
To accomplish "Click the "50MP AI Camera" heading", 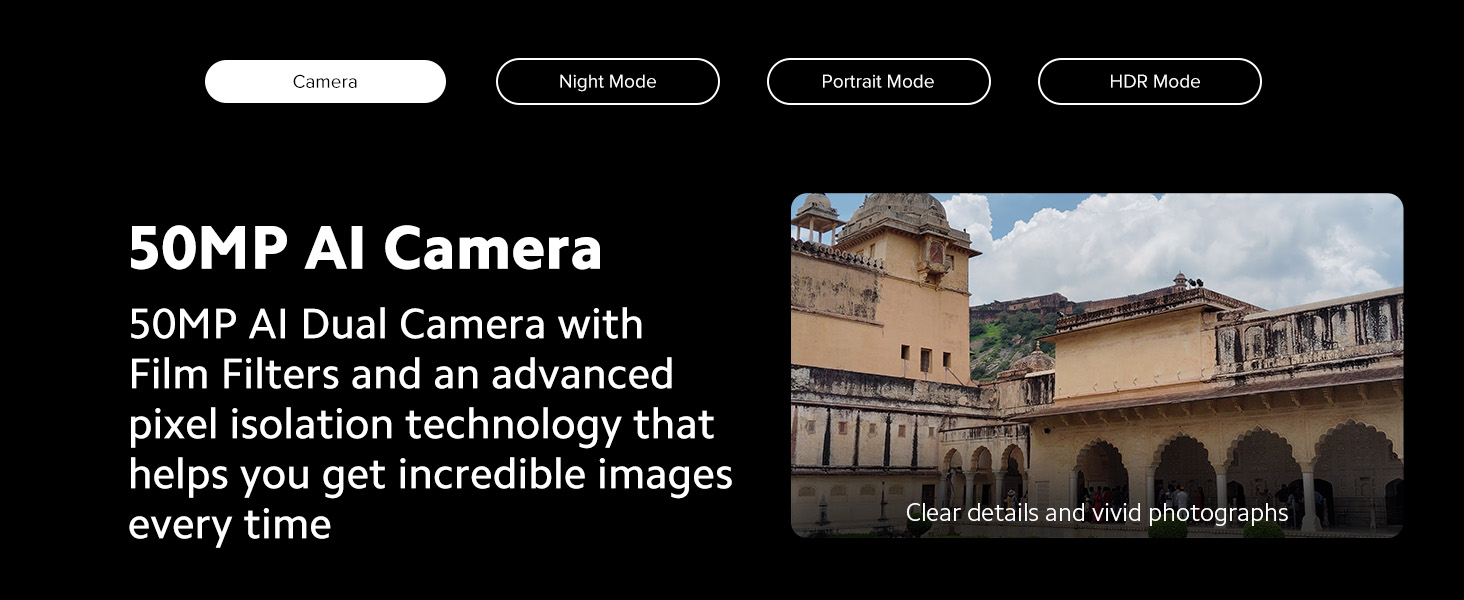I will [365, 248].
